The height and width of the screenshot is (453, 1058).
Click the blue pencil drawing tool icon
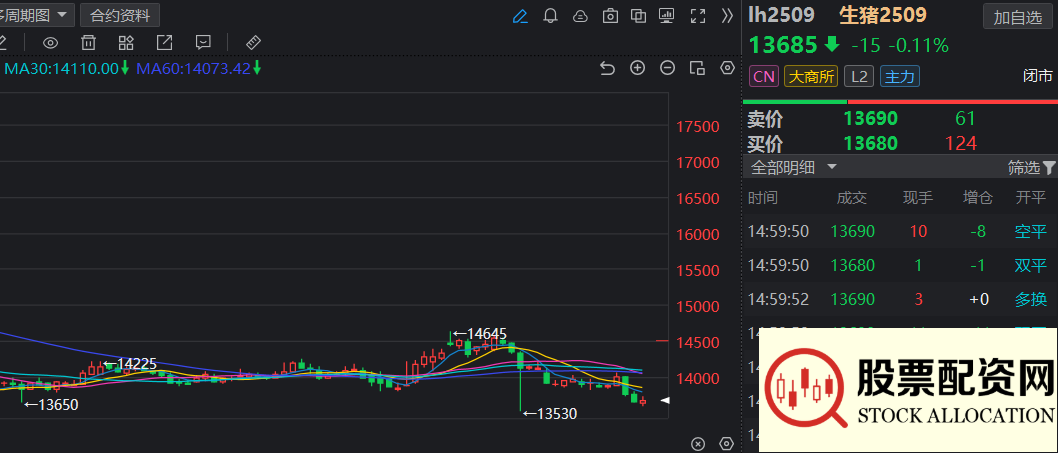point(519,16)
